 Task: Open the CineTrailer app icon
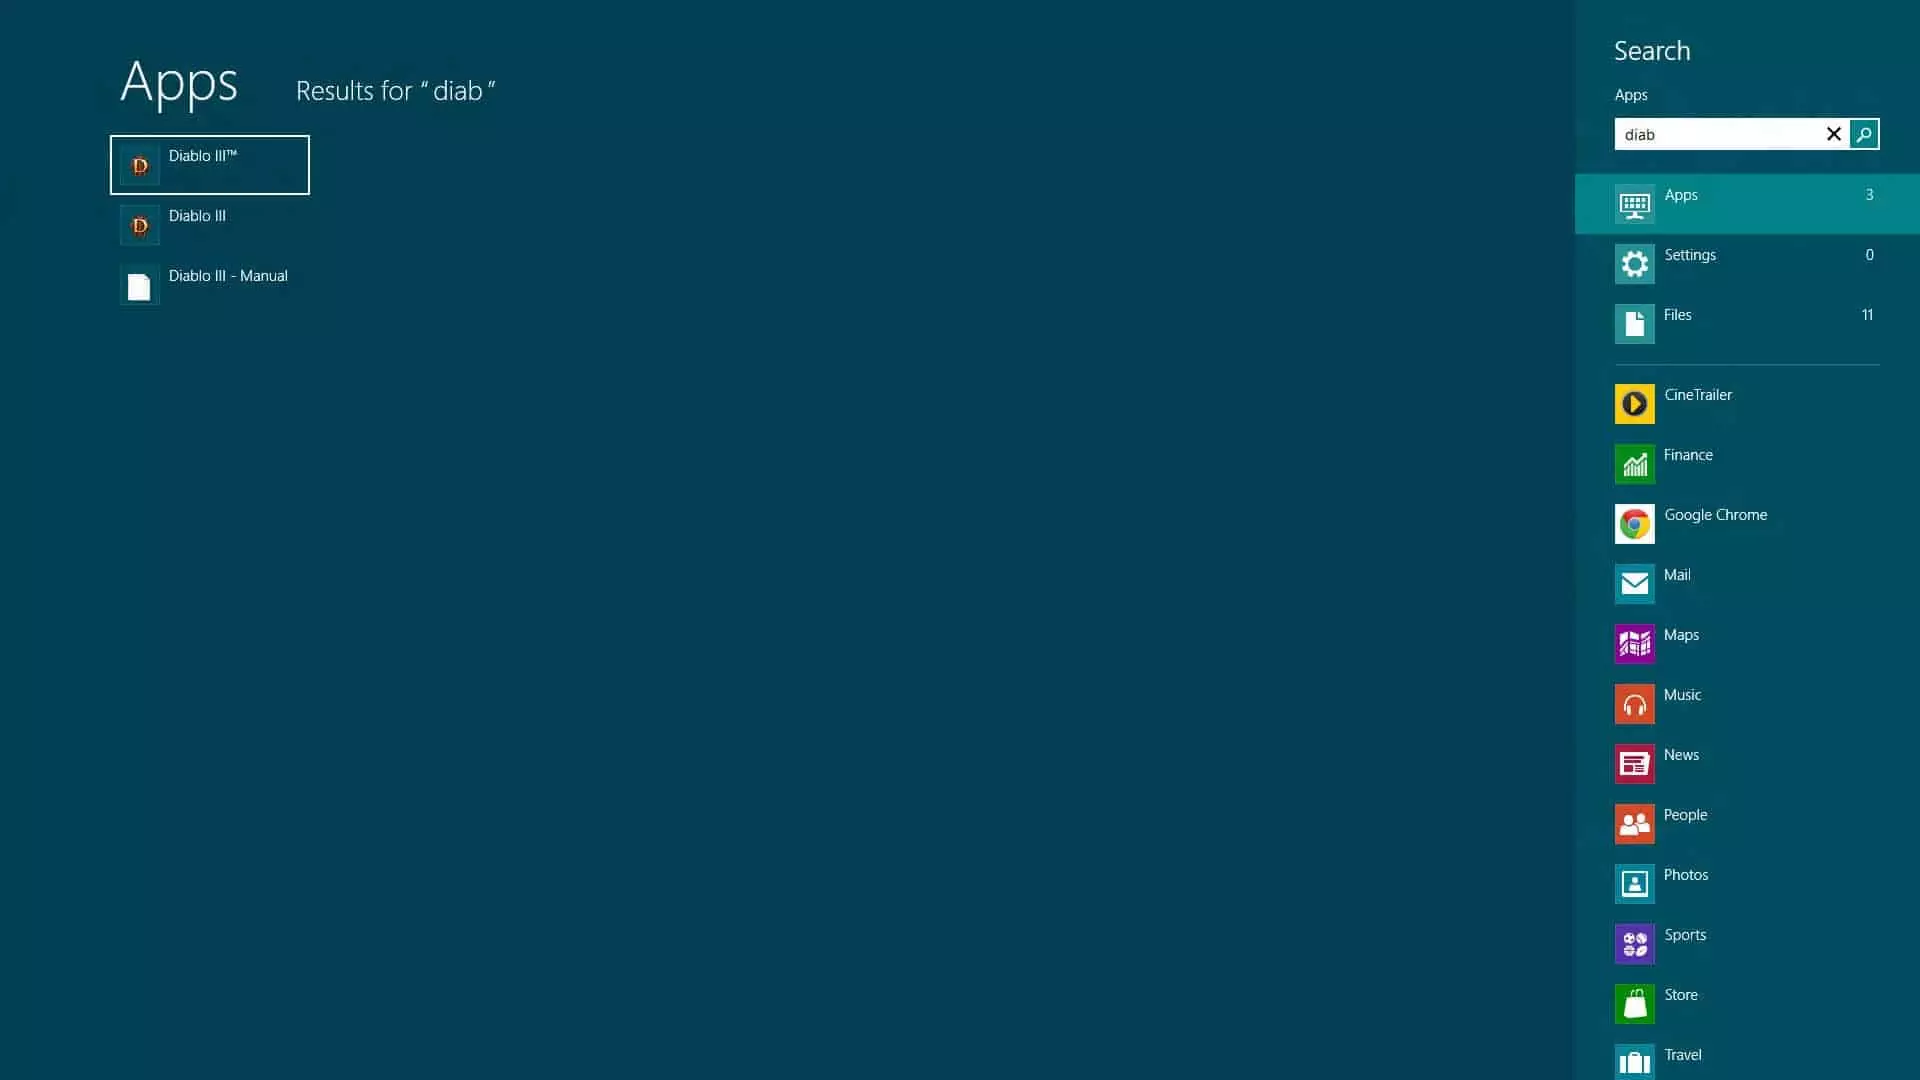(1635, 404)
